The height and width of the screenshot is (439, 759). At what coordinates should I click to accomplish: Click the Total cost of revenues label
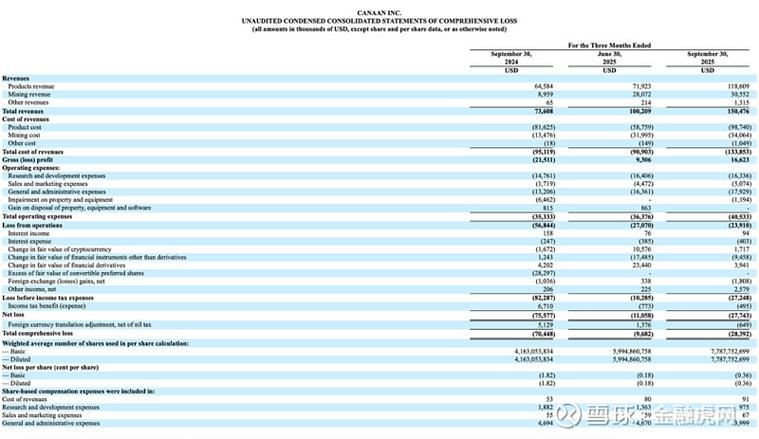(x=32, y=150)
